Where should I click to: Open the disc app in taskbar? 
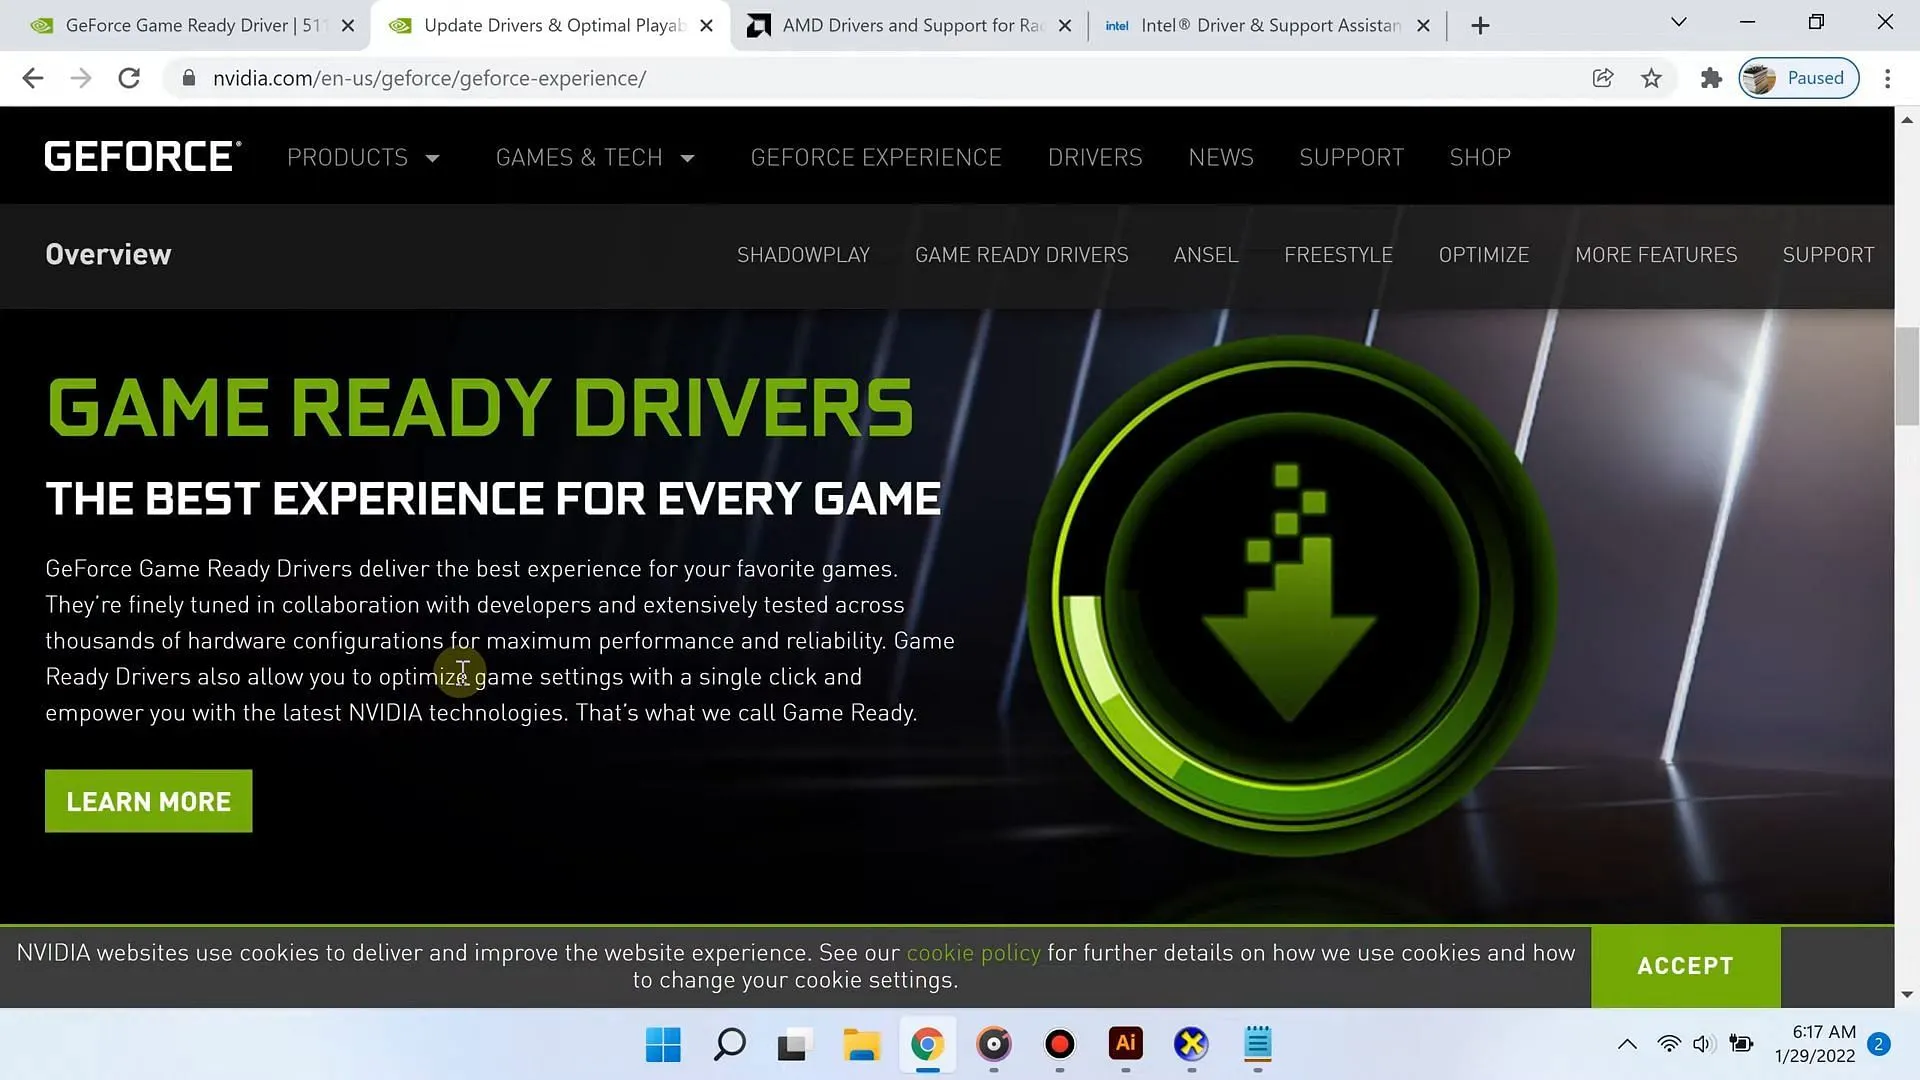[993, 1045]
